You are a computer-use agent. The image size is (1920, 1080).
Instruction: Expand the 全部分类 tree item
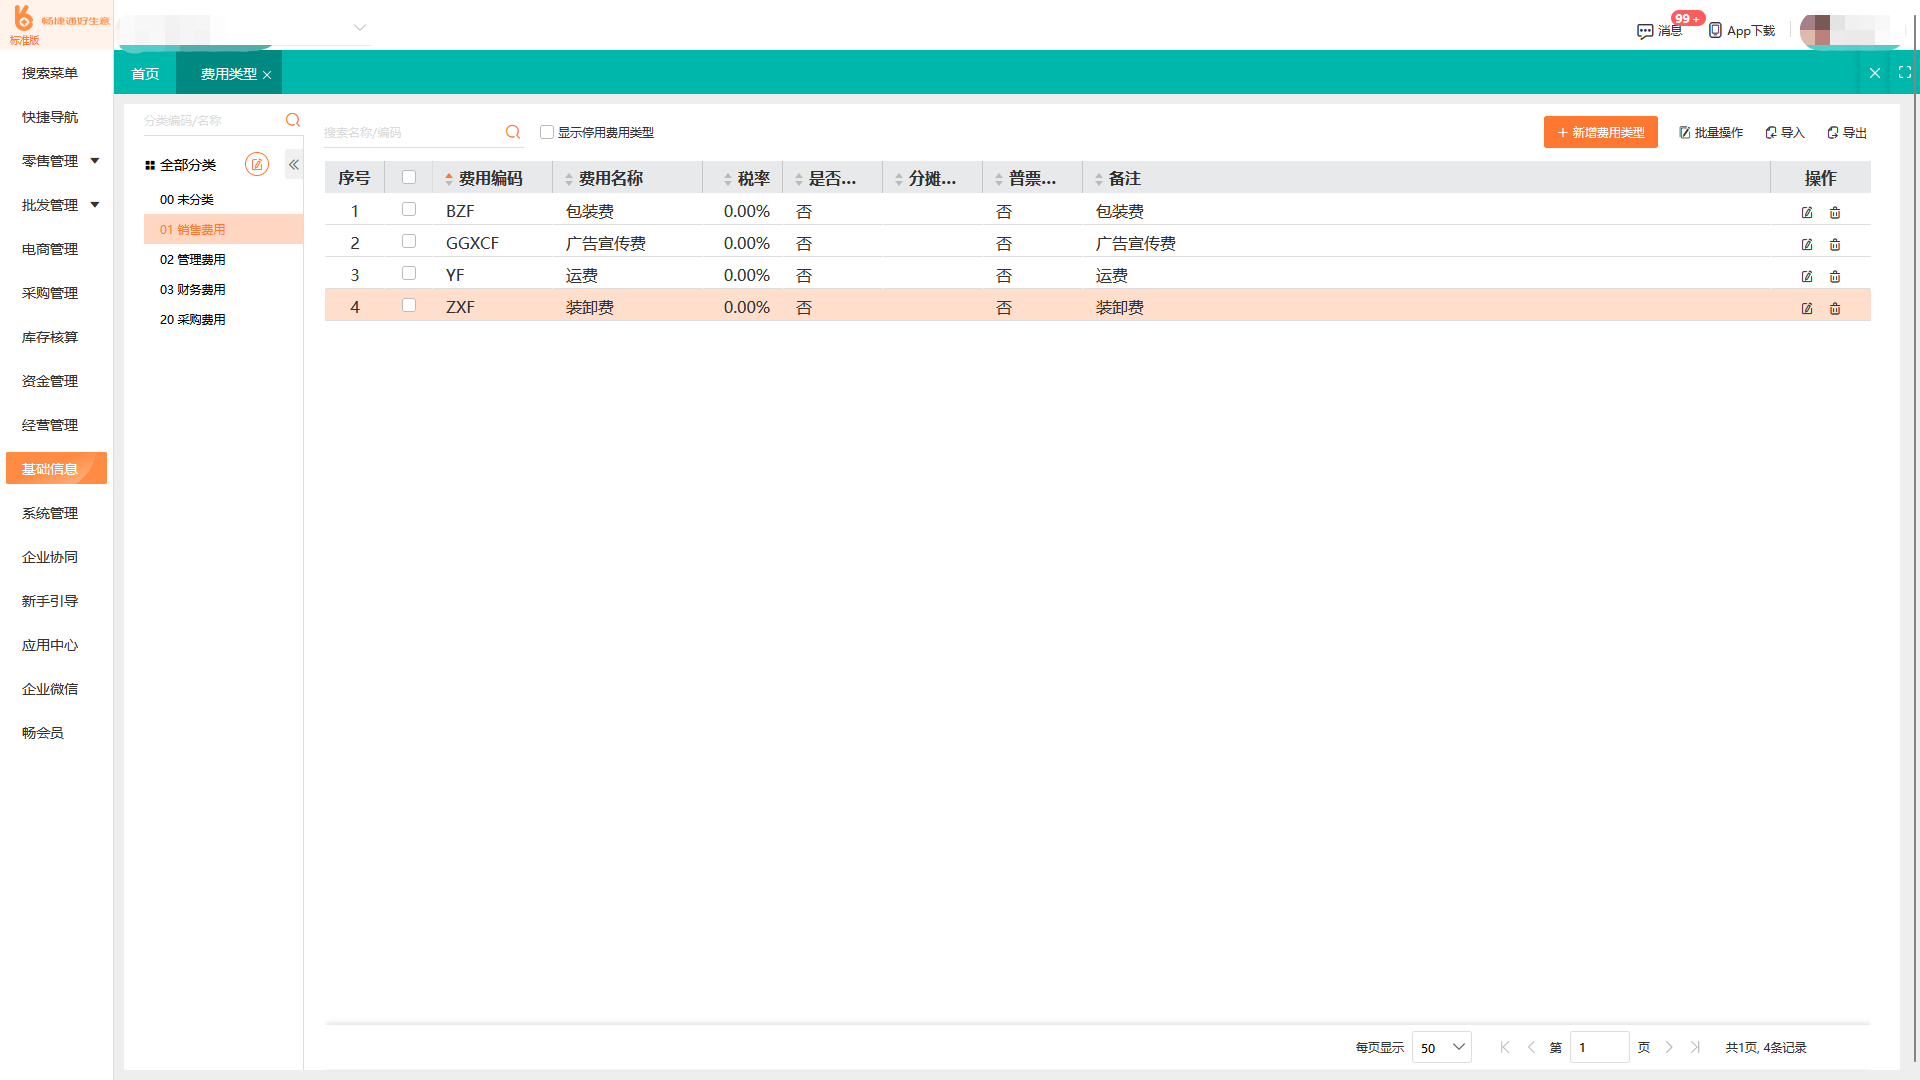(x=149, y=164)
